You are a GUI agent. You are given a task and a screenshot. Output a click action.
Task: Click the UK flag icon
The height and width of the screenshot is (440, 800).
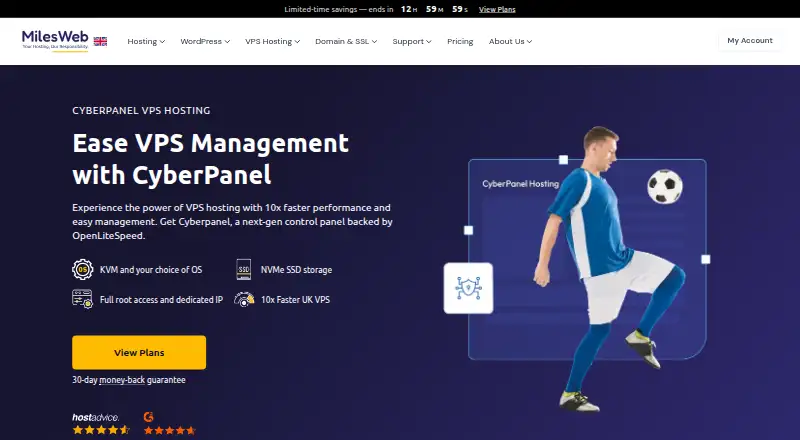[x=100, y=41]
